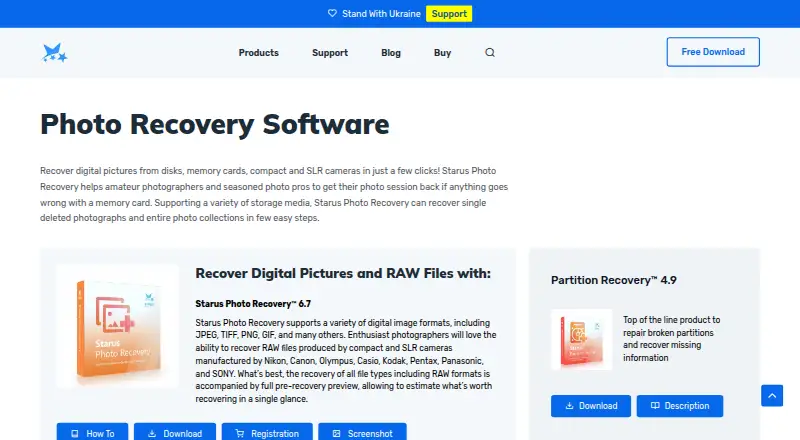Click the heart icon in the Ukraine banner
800x440 pixels.
(332, 13)
